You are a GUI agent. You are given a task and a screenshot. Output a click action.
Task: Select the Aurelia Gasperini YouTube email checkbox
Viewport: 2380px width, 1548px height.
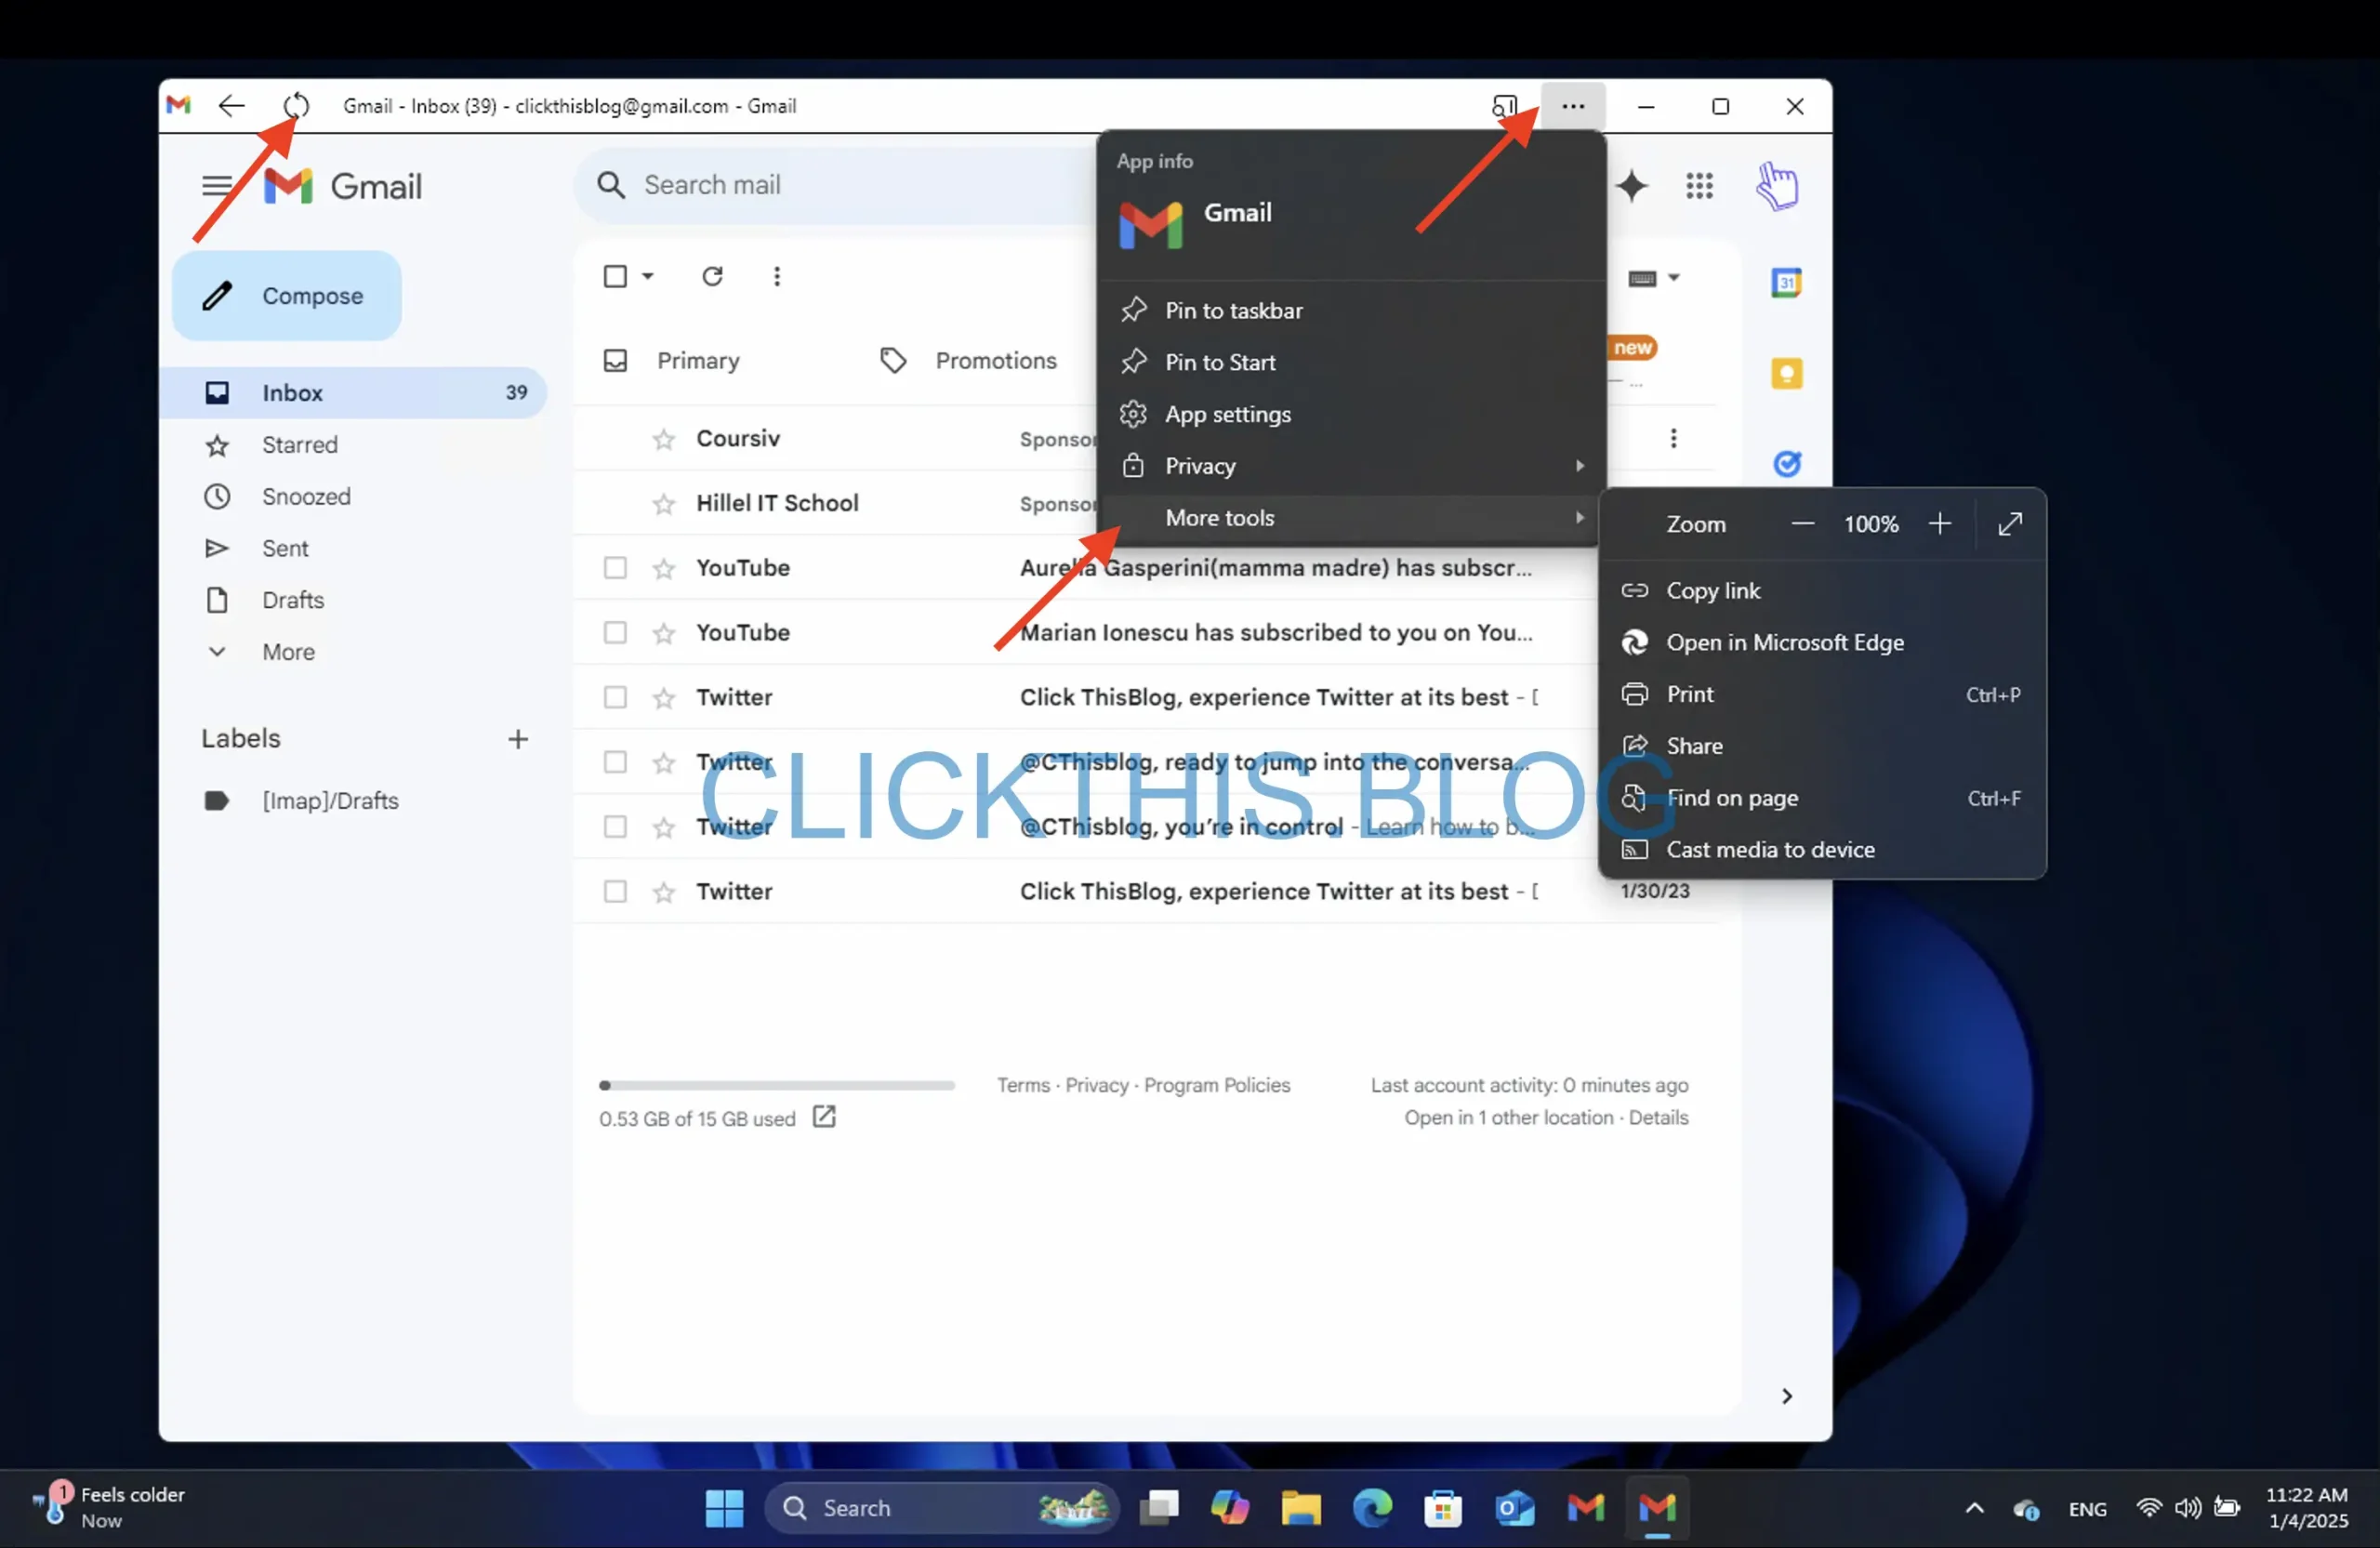click(x=615, y=568)
